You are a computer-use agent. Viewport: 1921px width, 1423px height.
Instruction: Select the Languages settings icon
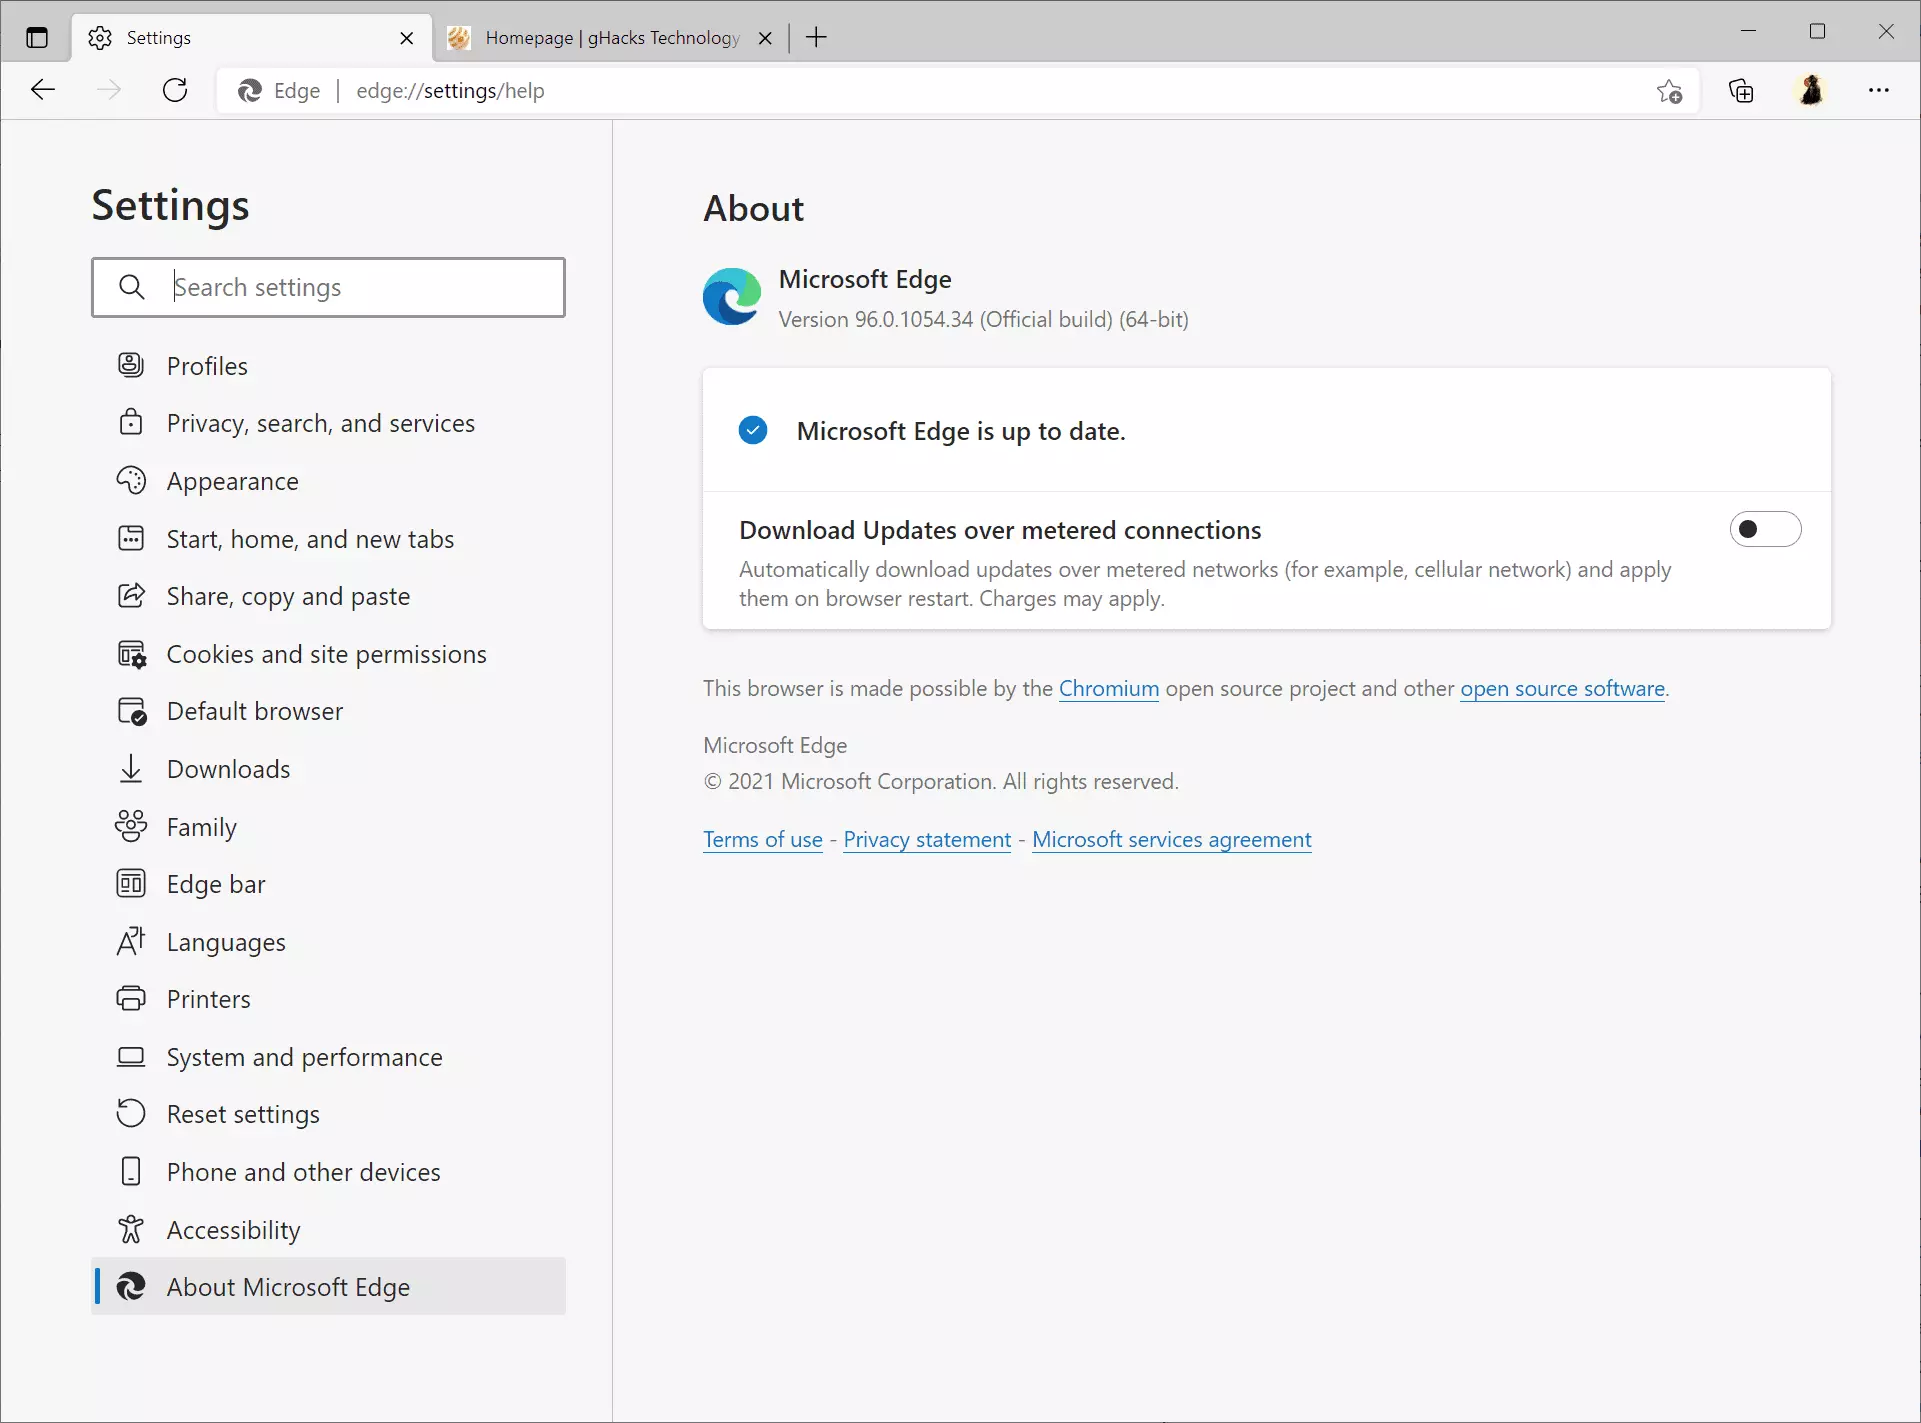coord(130,940)
